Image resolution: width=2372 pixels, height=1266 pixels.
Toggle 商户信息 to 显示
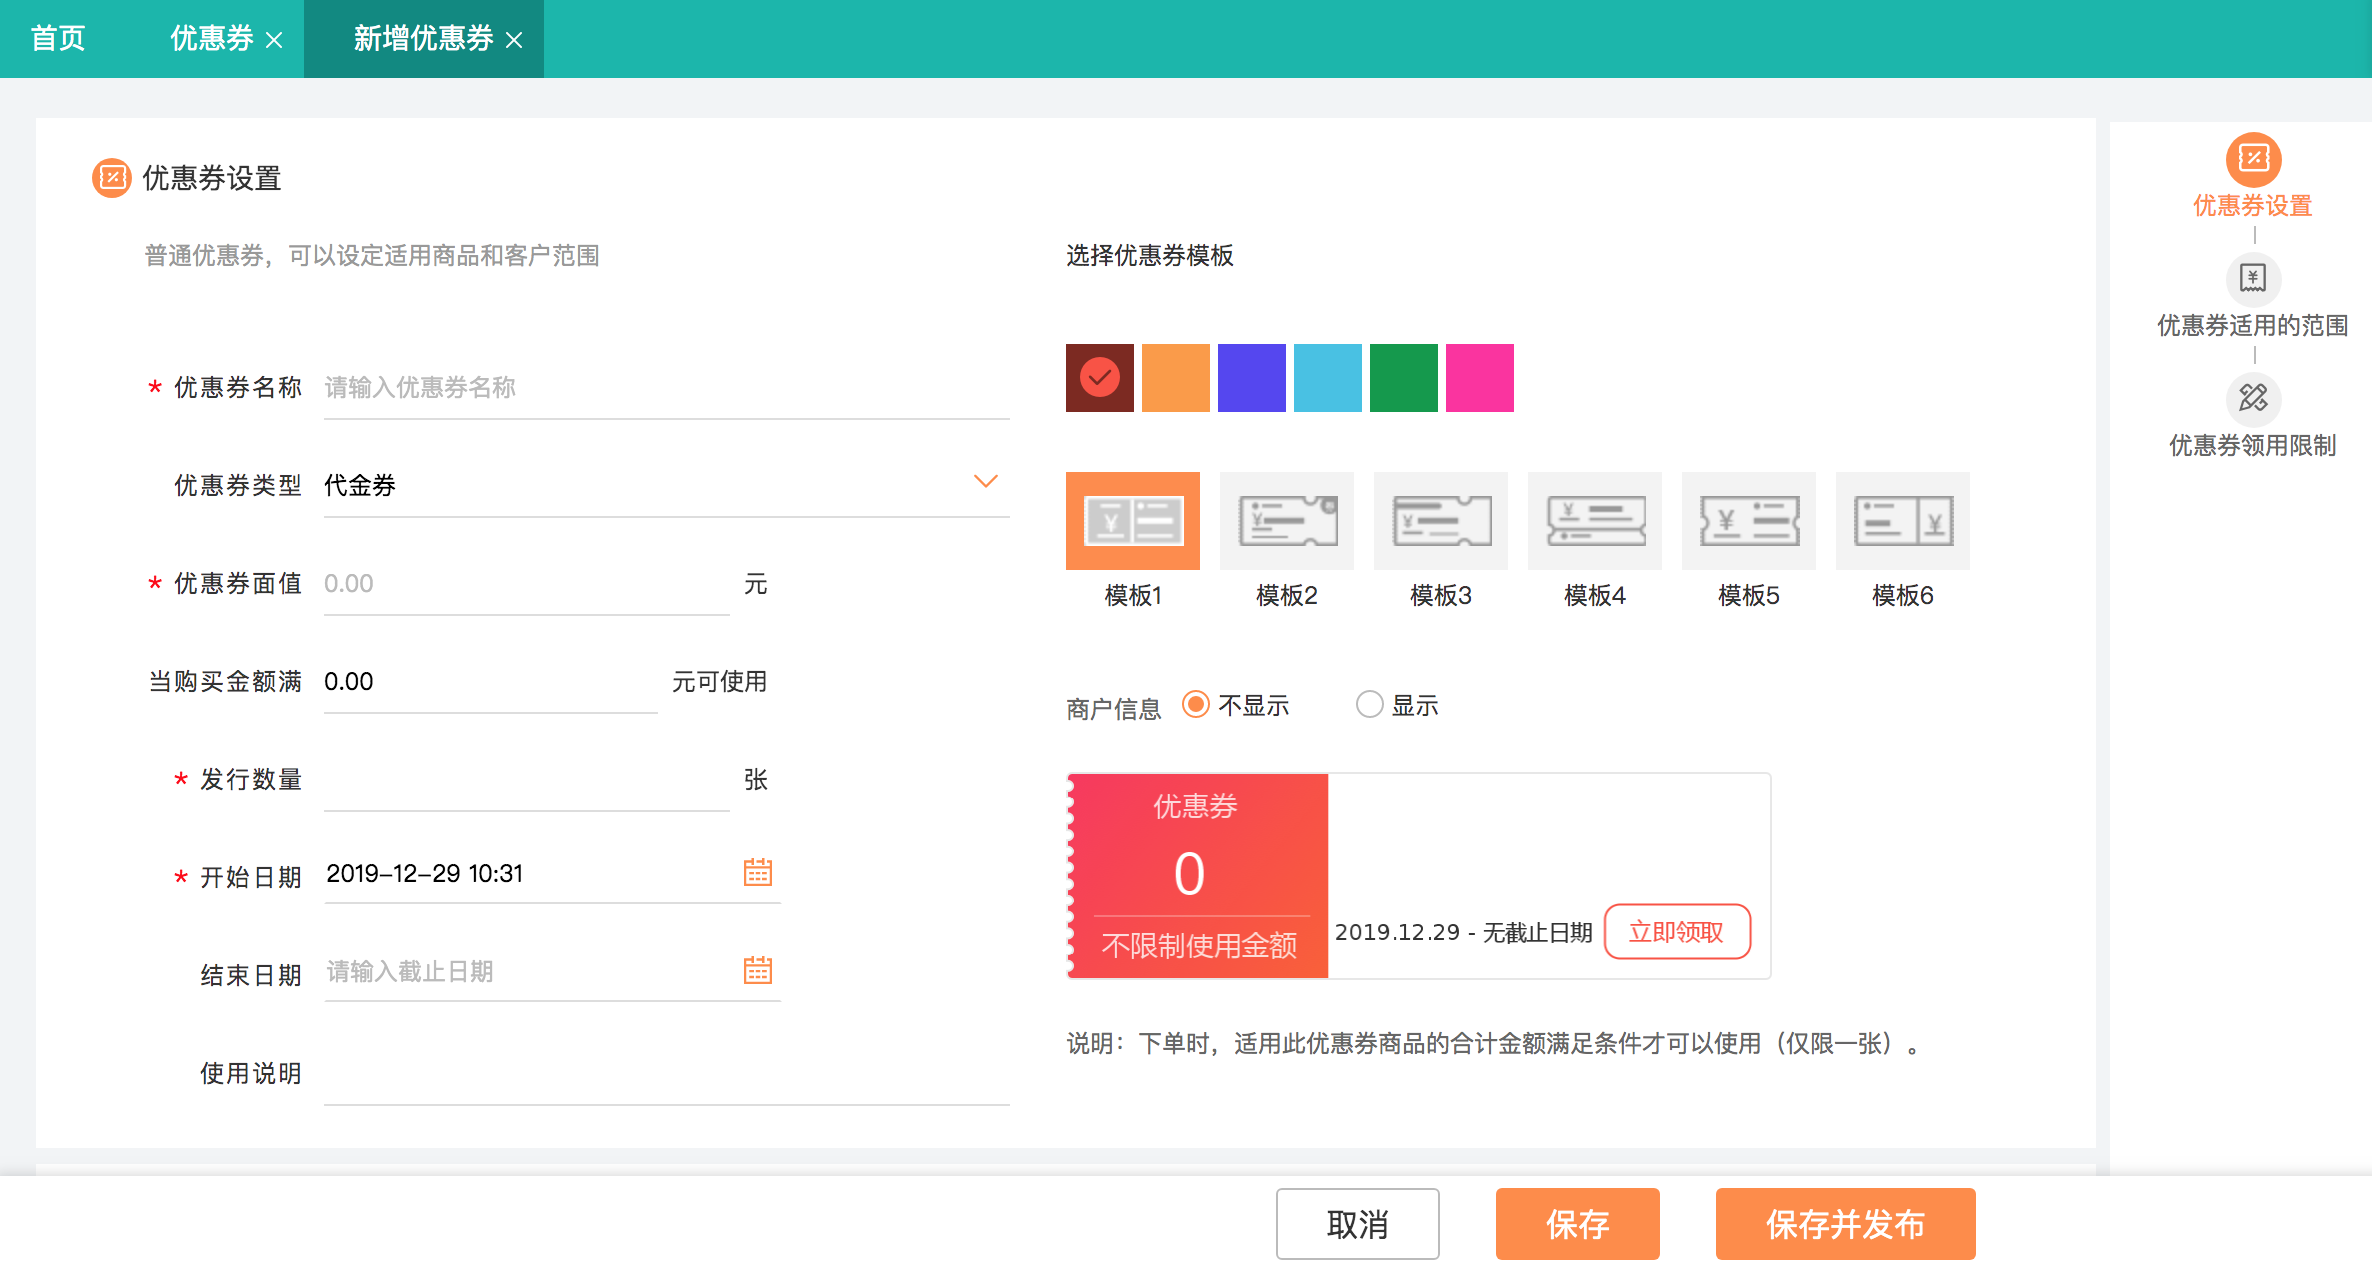(1363, 704)
